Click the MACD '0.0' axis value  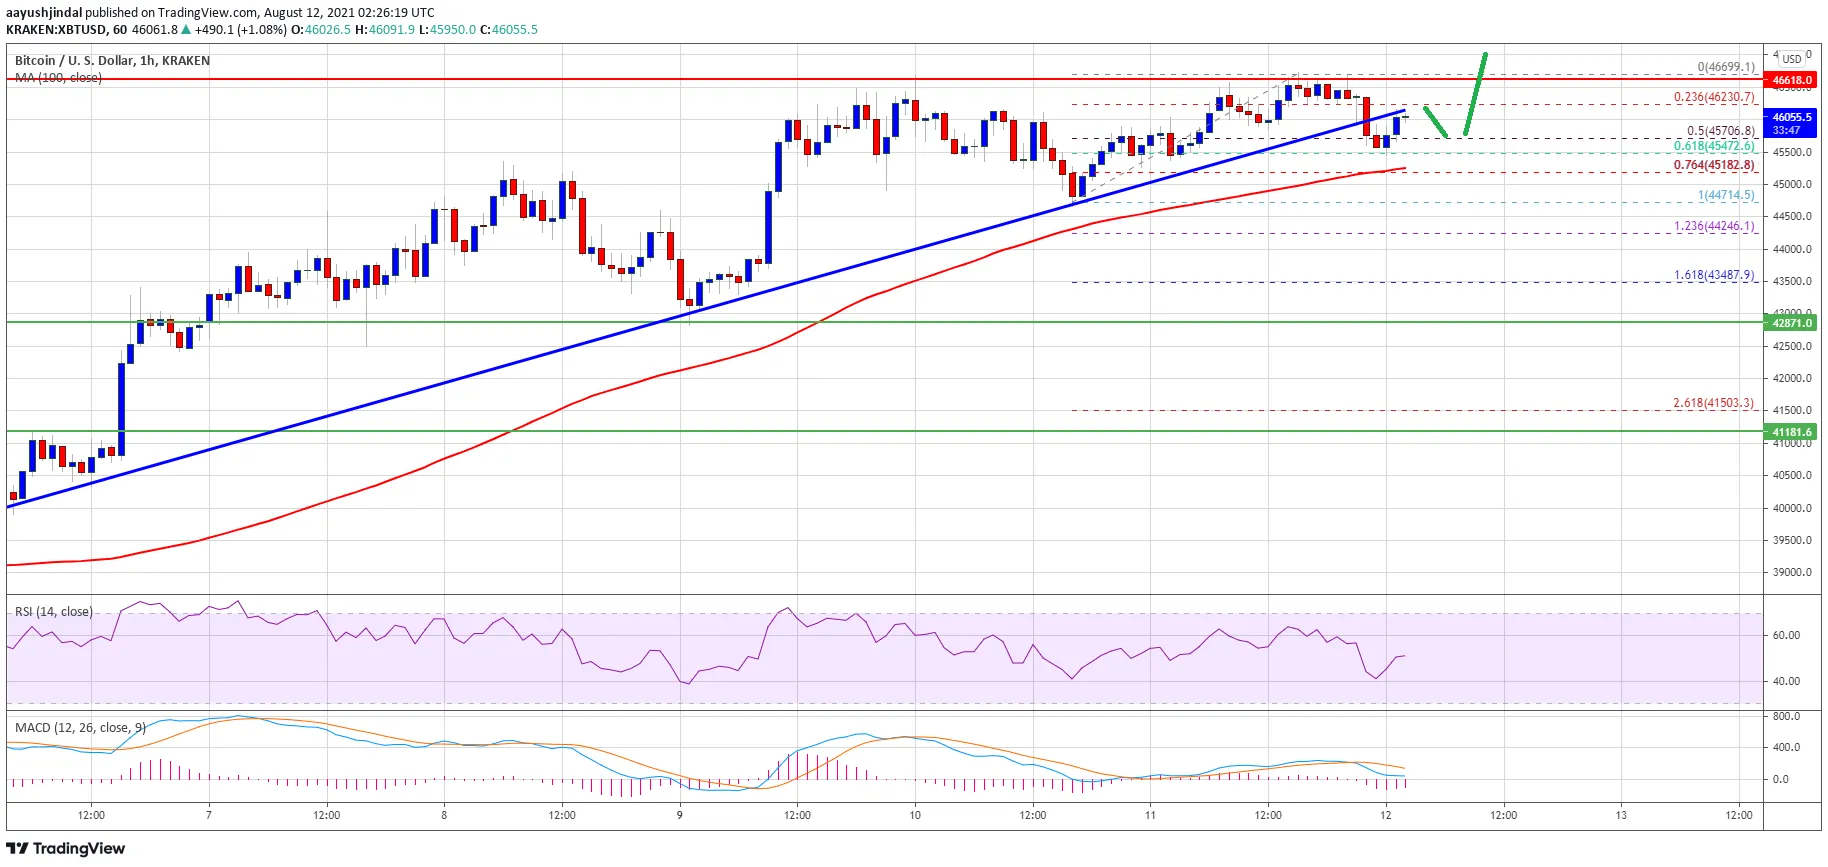coord(1781,779)
